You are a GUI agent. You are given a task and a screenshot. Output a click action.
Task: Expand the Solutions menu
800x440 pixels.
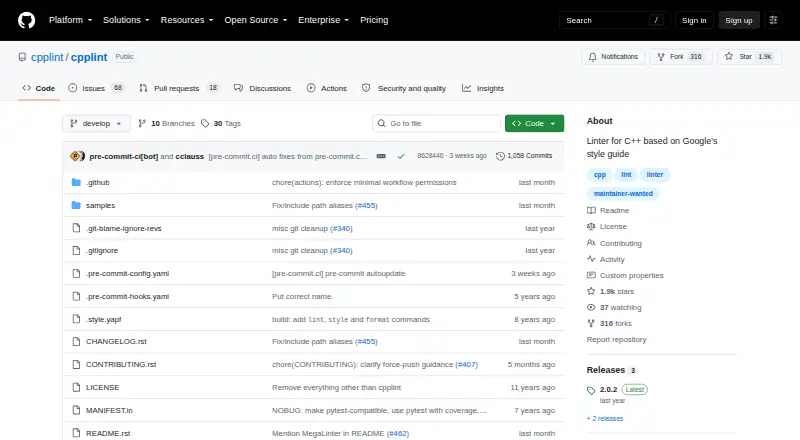126,20
